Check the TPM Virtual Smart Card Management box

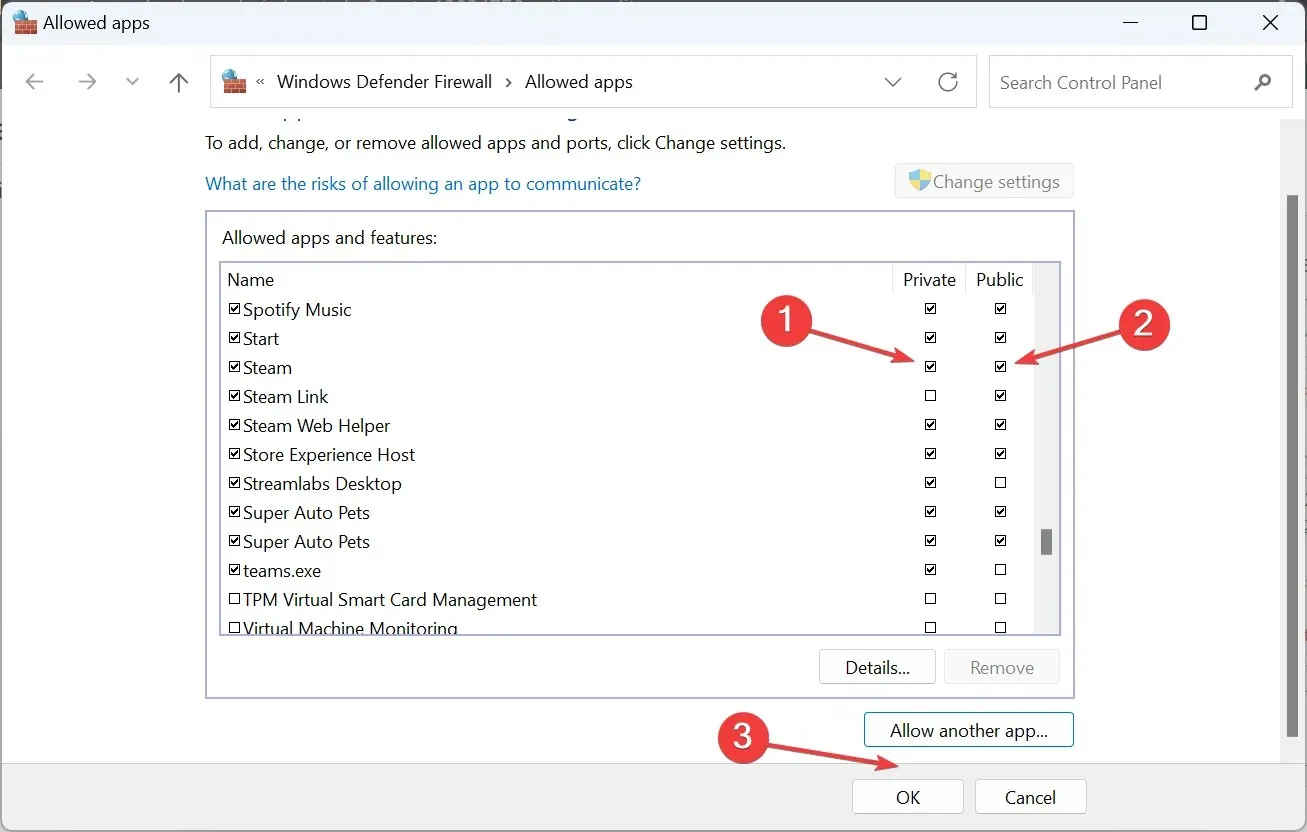[235, 599]
